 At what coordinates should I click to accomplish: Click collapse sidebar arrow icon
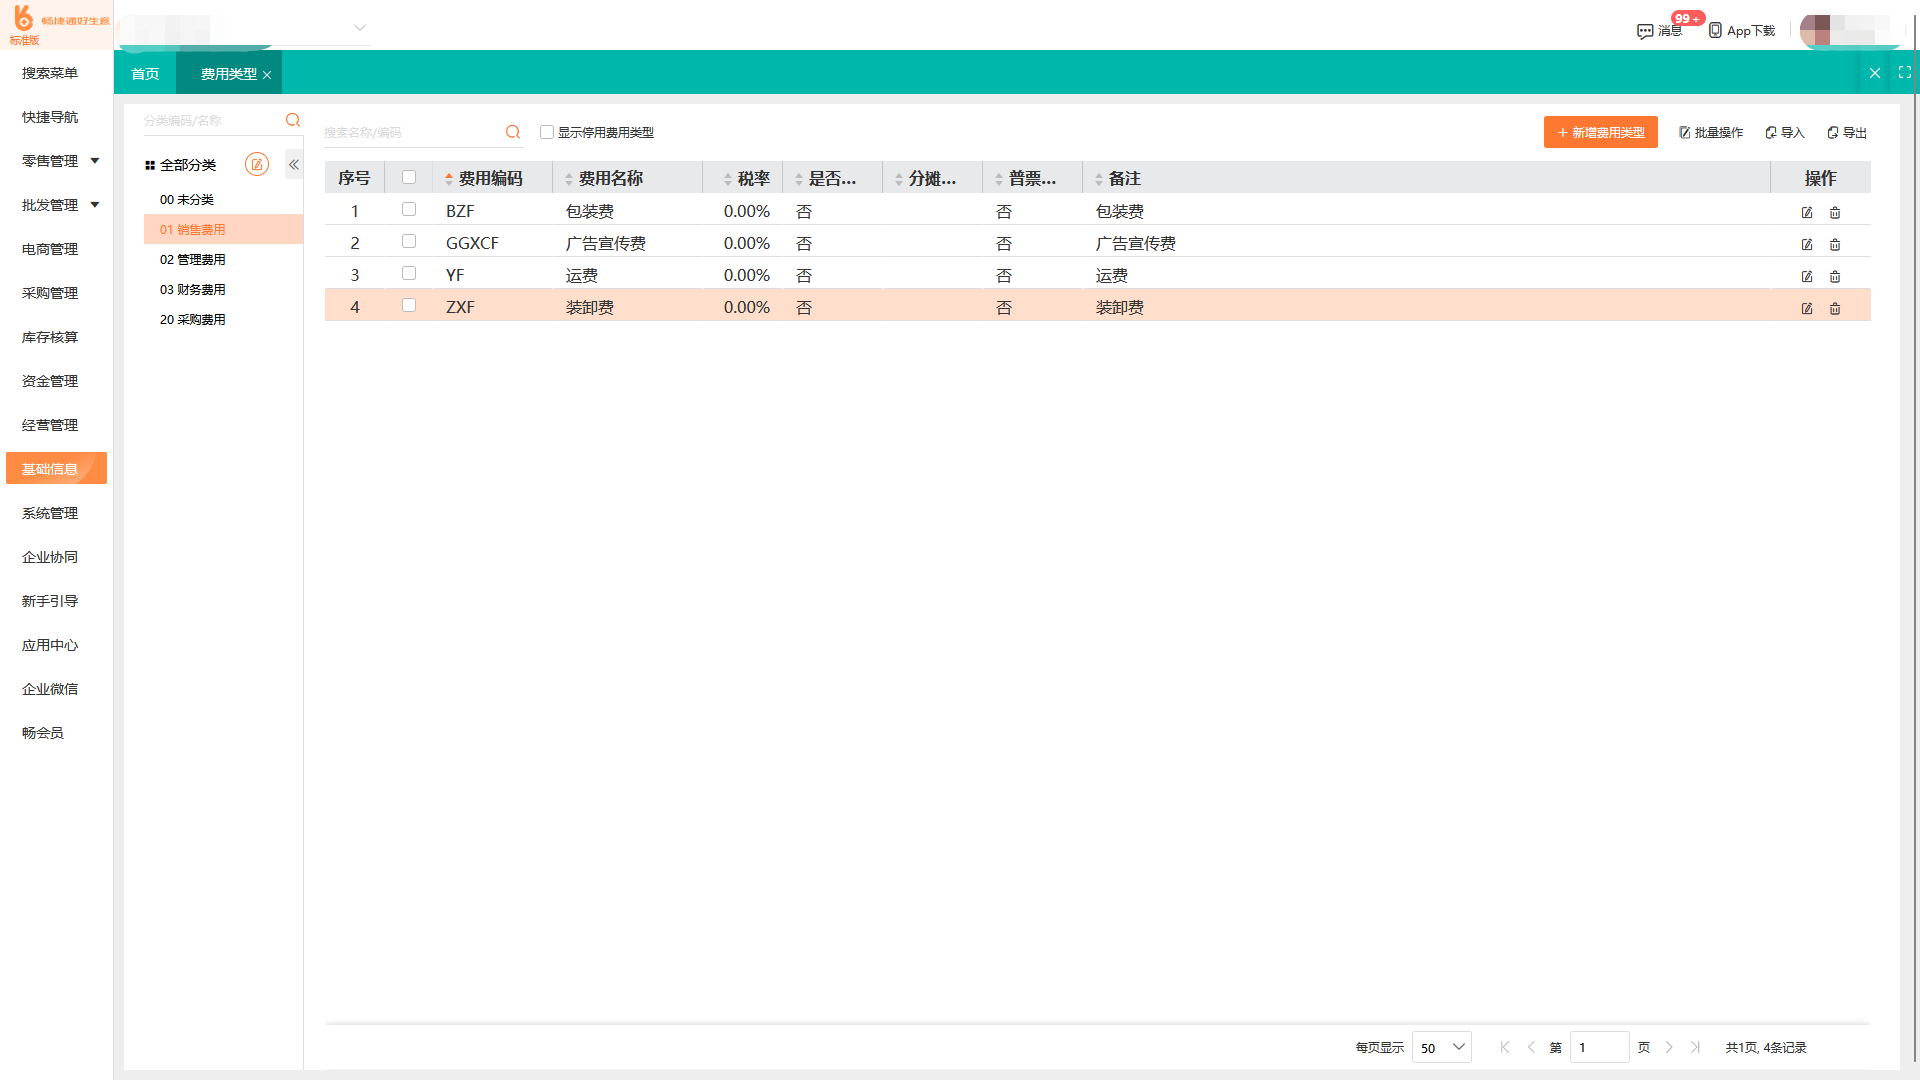(295, 164)
